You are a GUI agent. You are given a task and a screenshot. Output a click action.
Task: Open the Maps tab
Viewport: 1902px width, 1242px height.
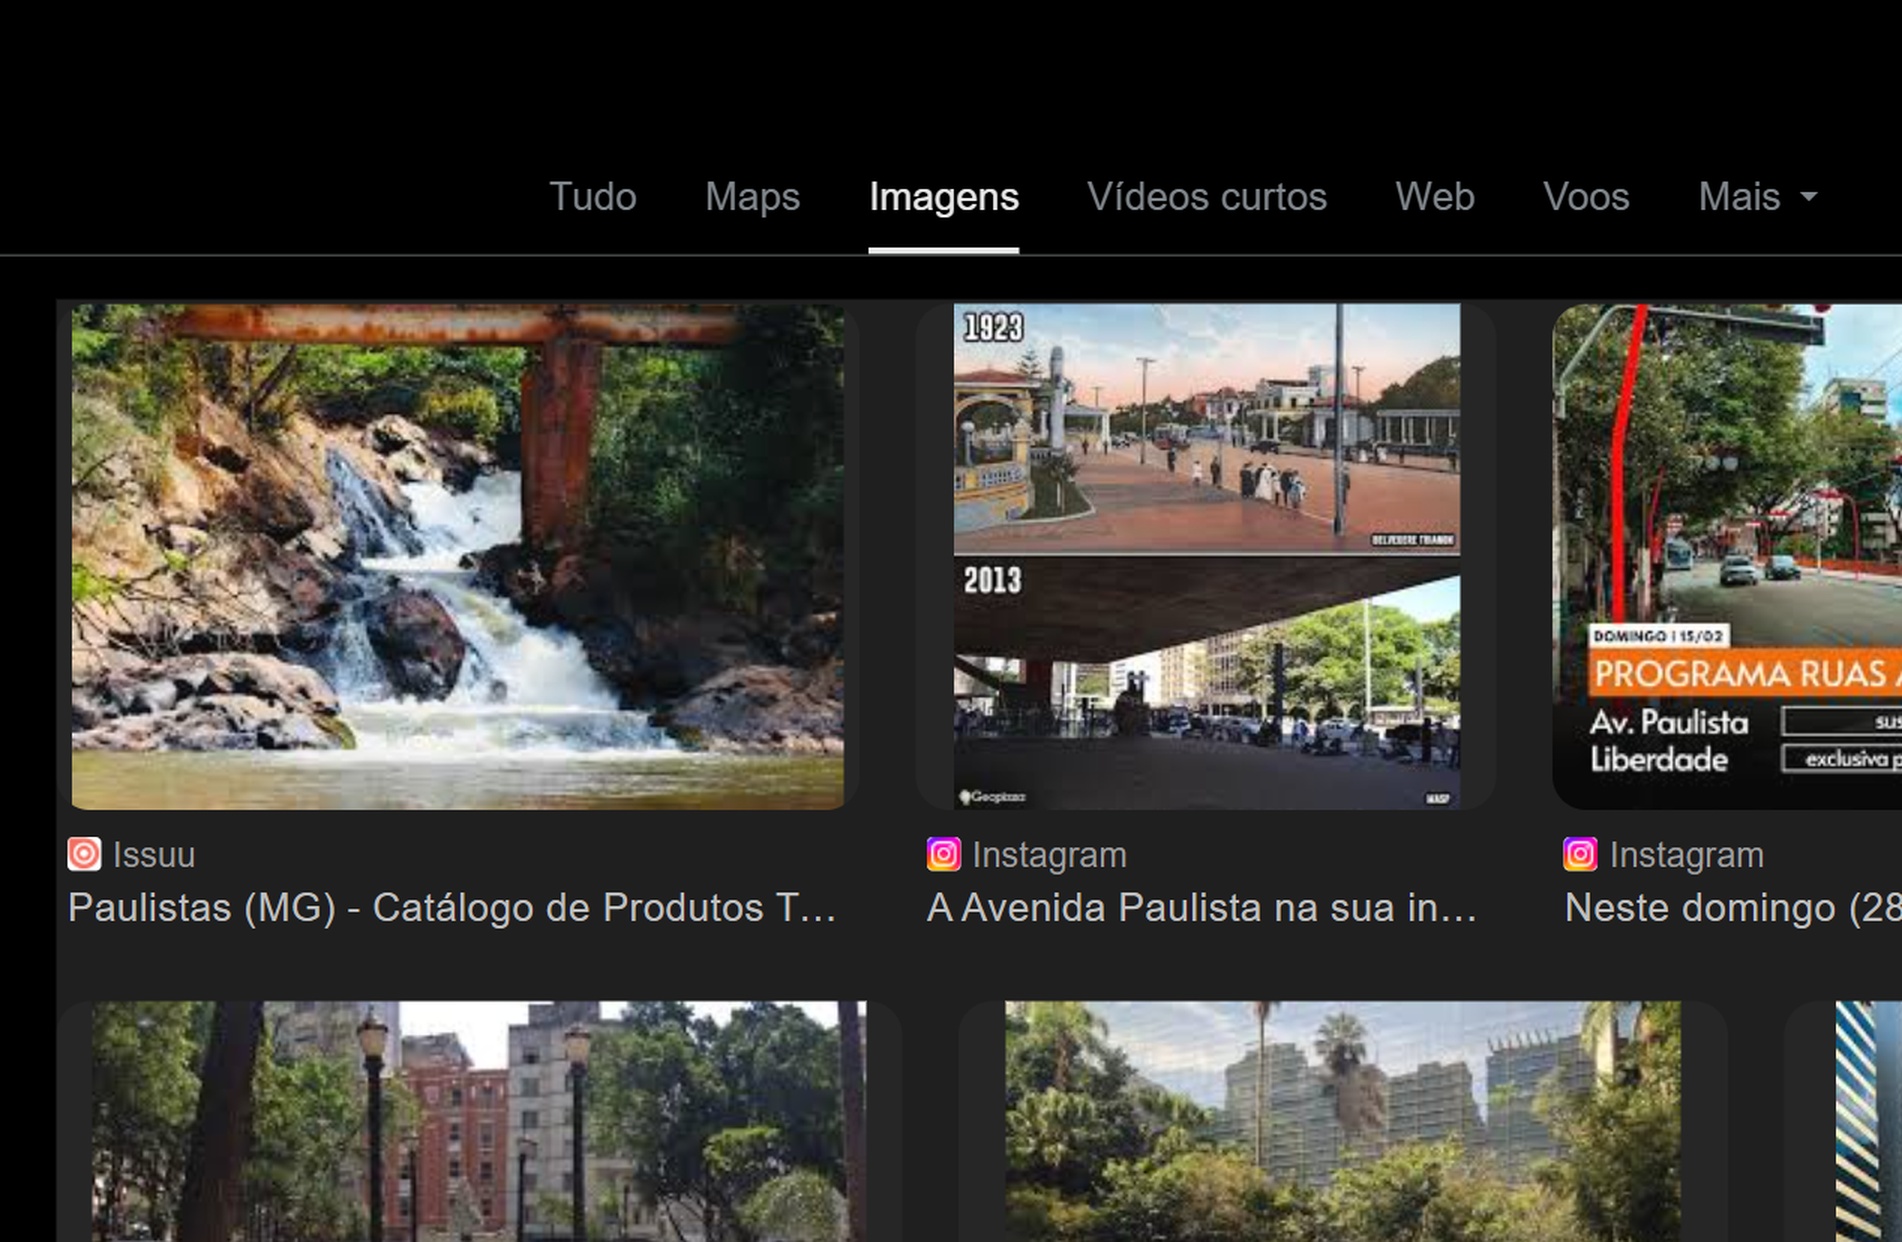(752, 197)
